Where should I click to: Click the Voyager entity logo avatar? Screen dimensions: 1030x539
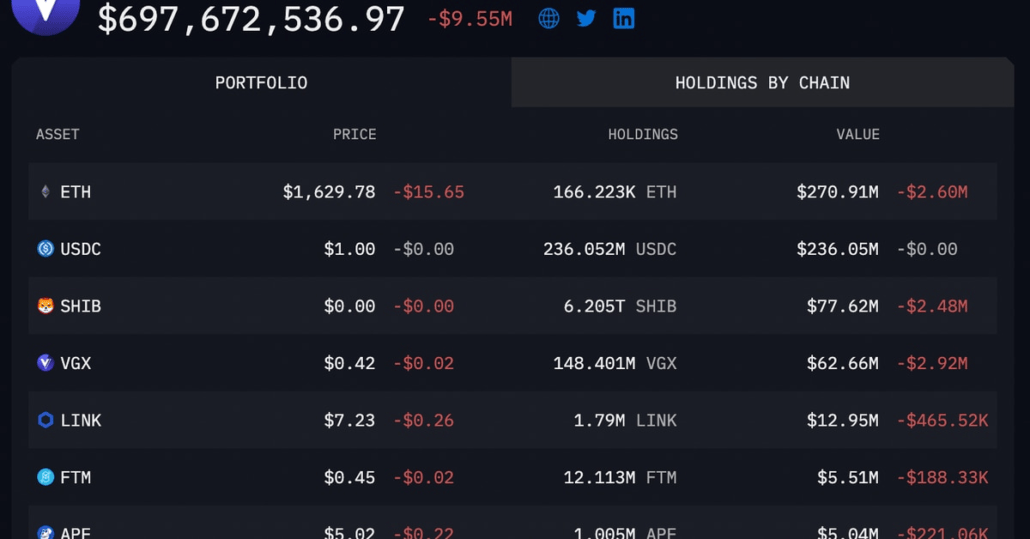[45, 12]
